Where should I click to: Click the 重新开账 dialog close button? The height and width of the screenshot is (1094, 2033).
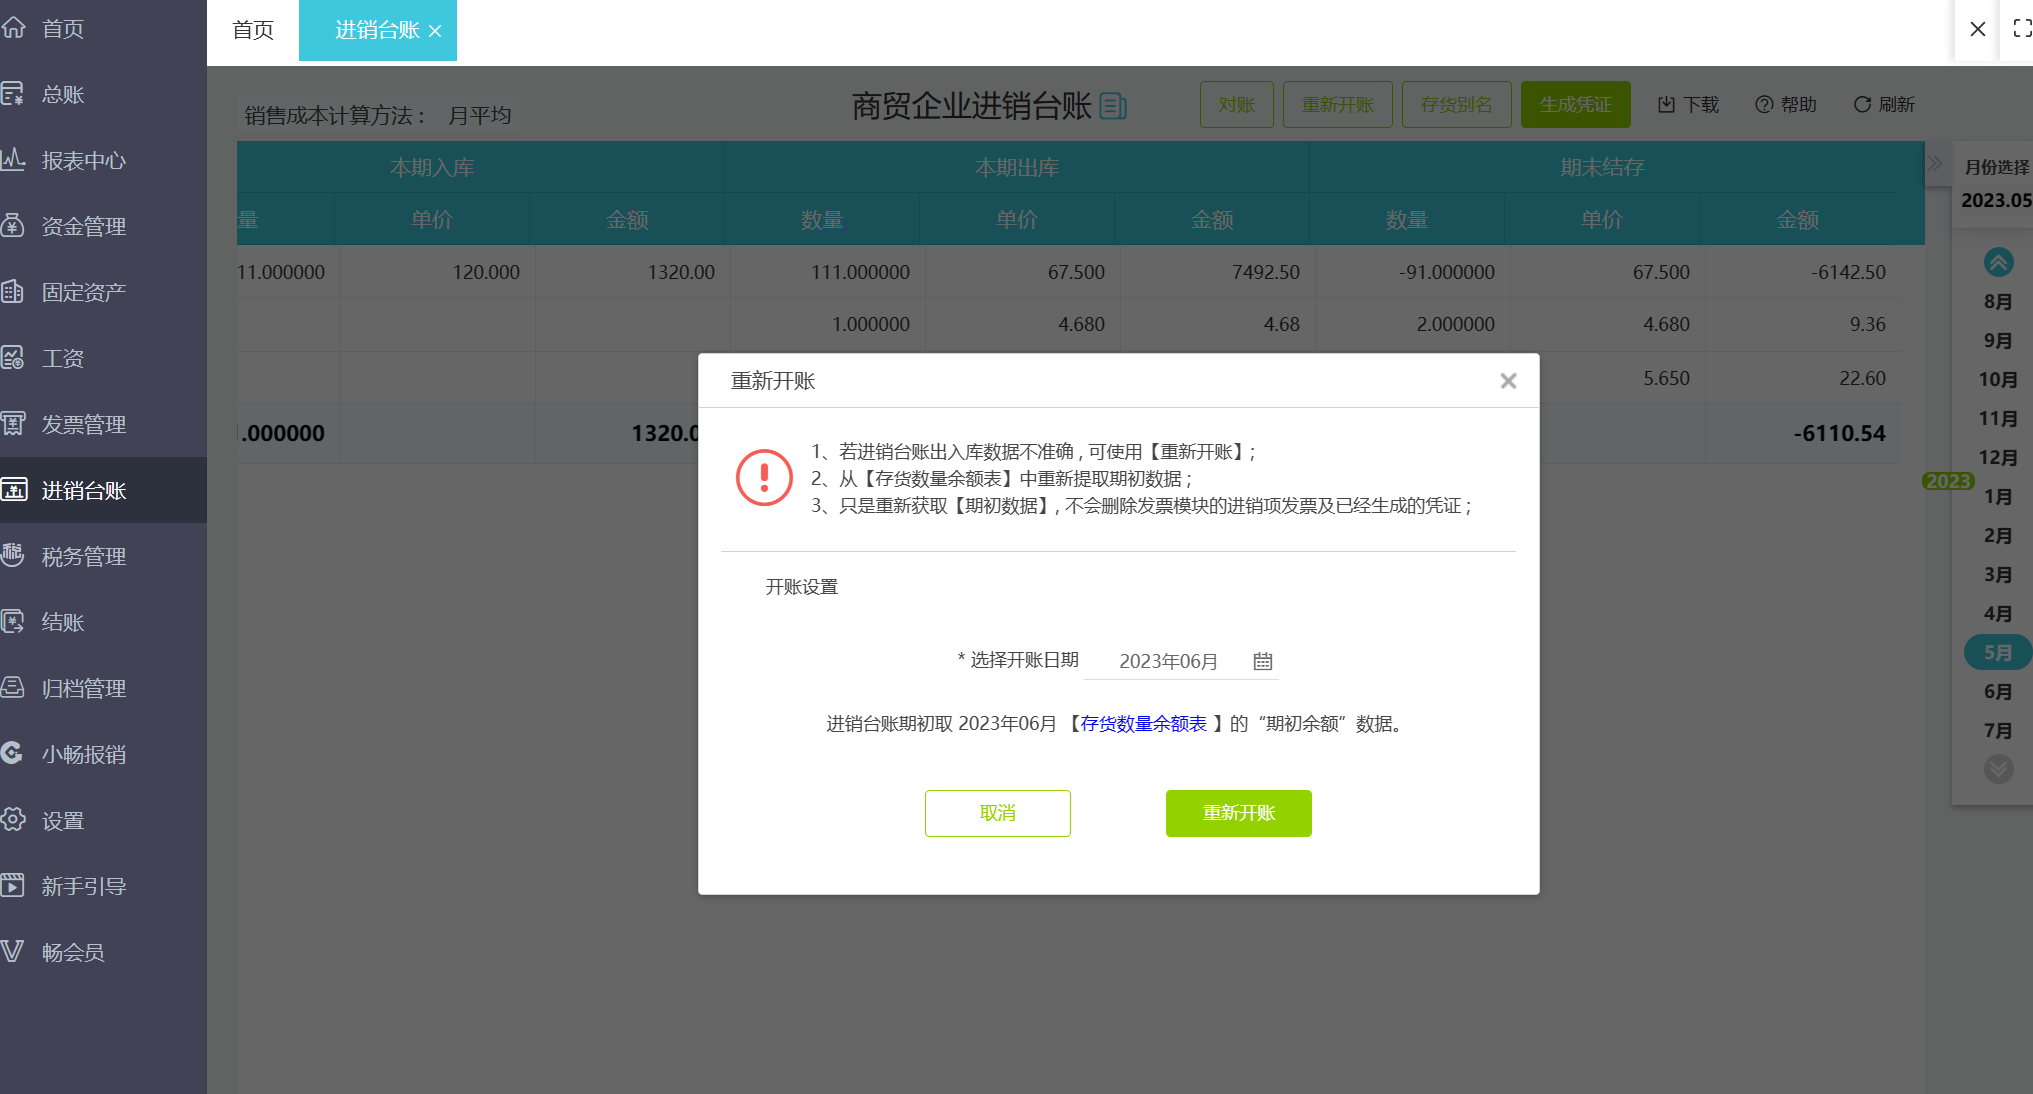pyautogui.click(x=1509, y=381)
